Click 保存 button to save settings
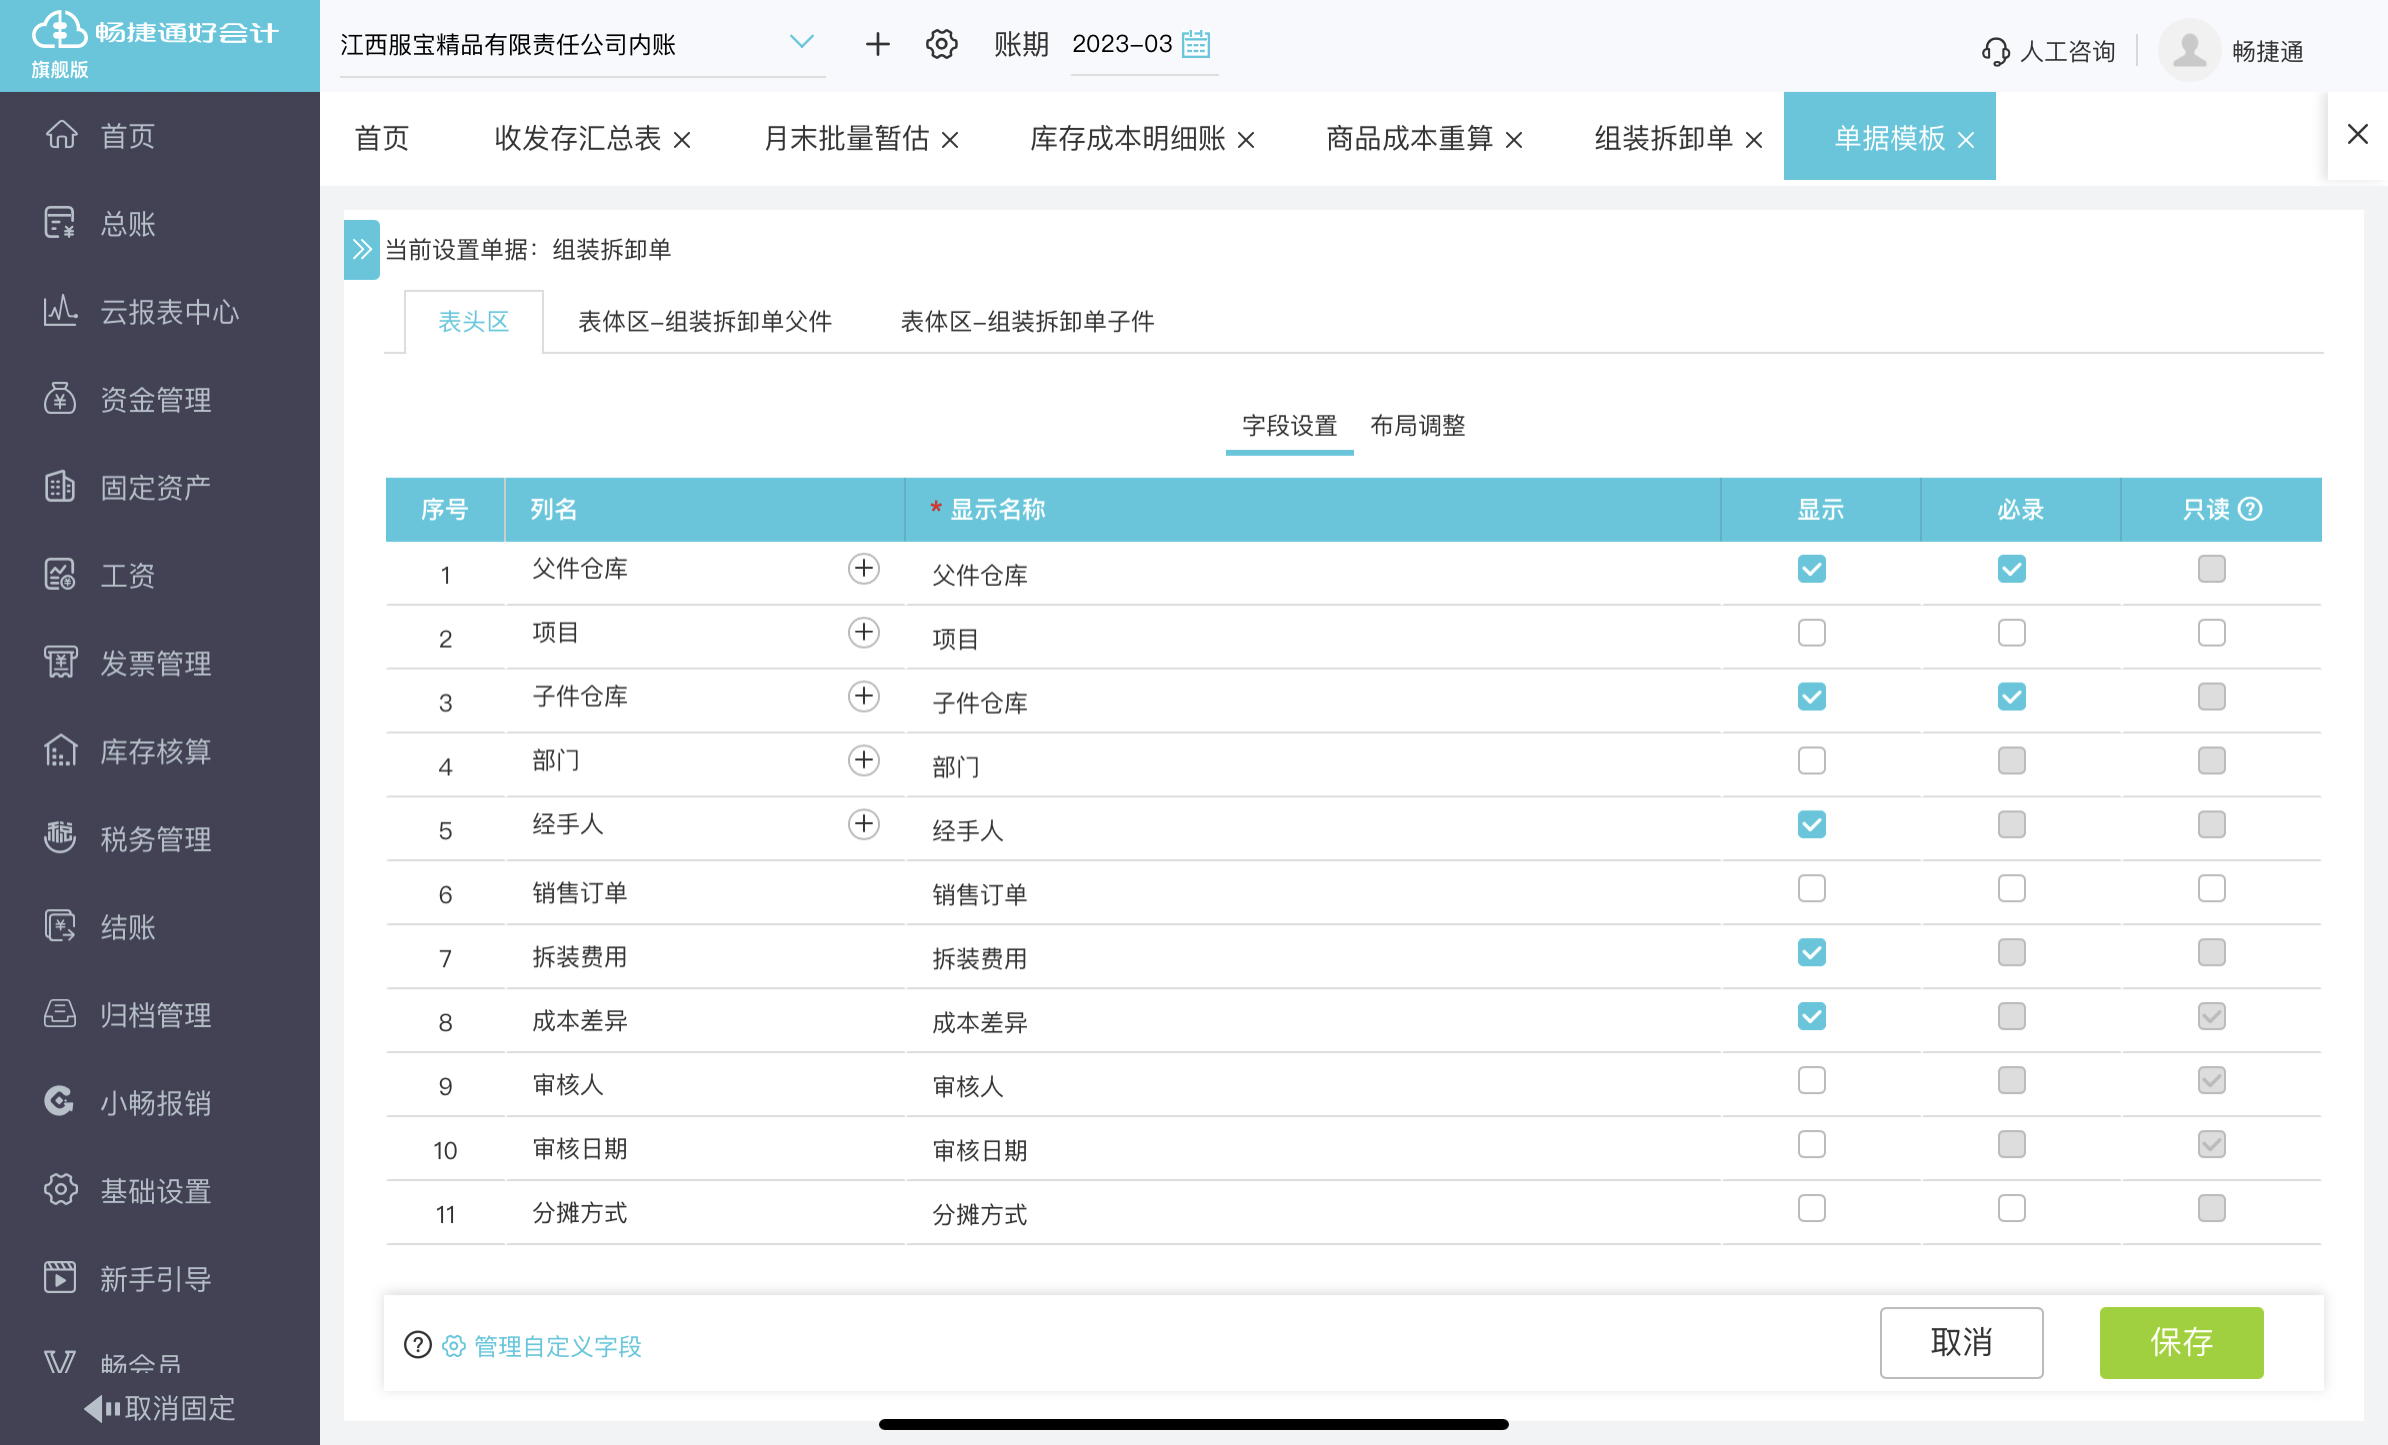 coord(2185,1341)
